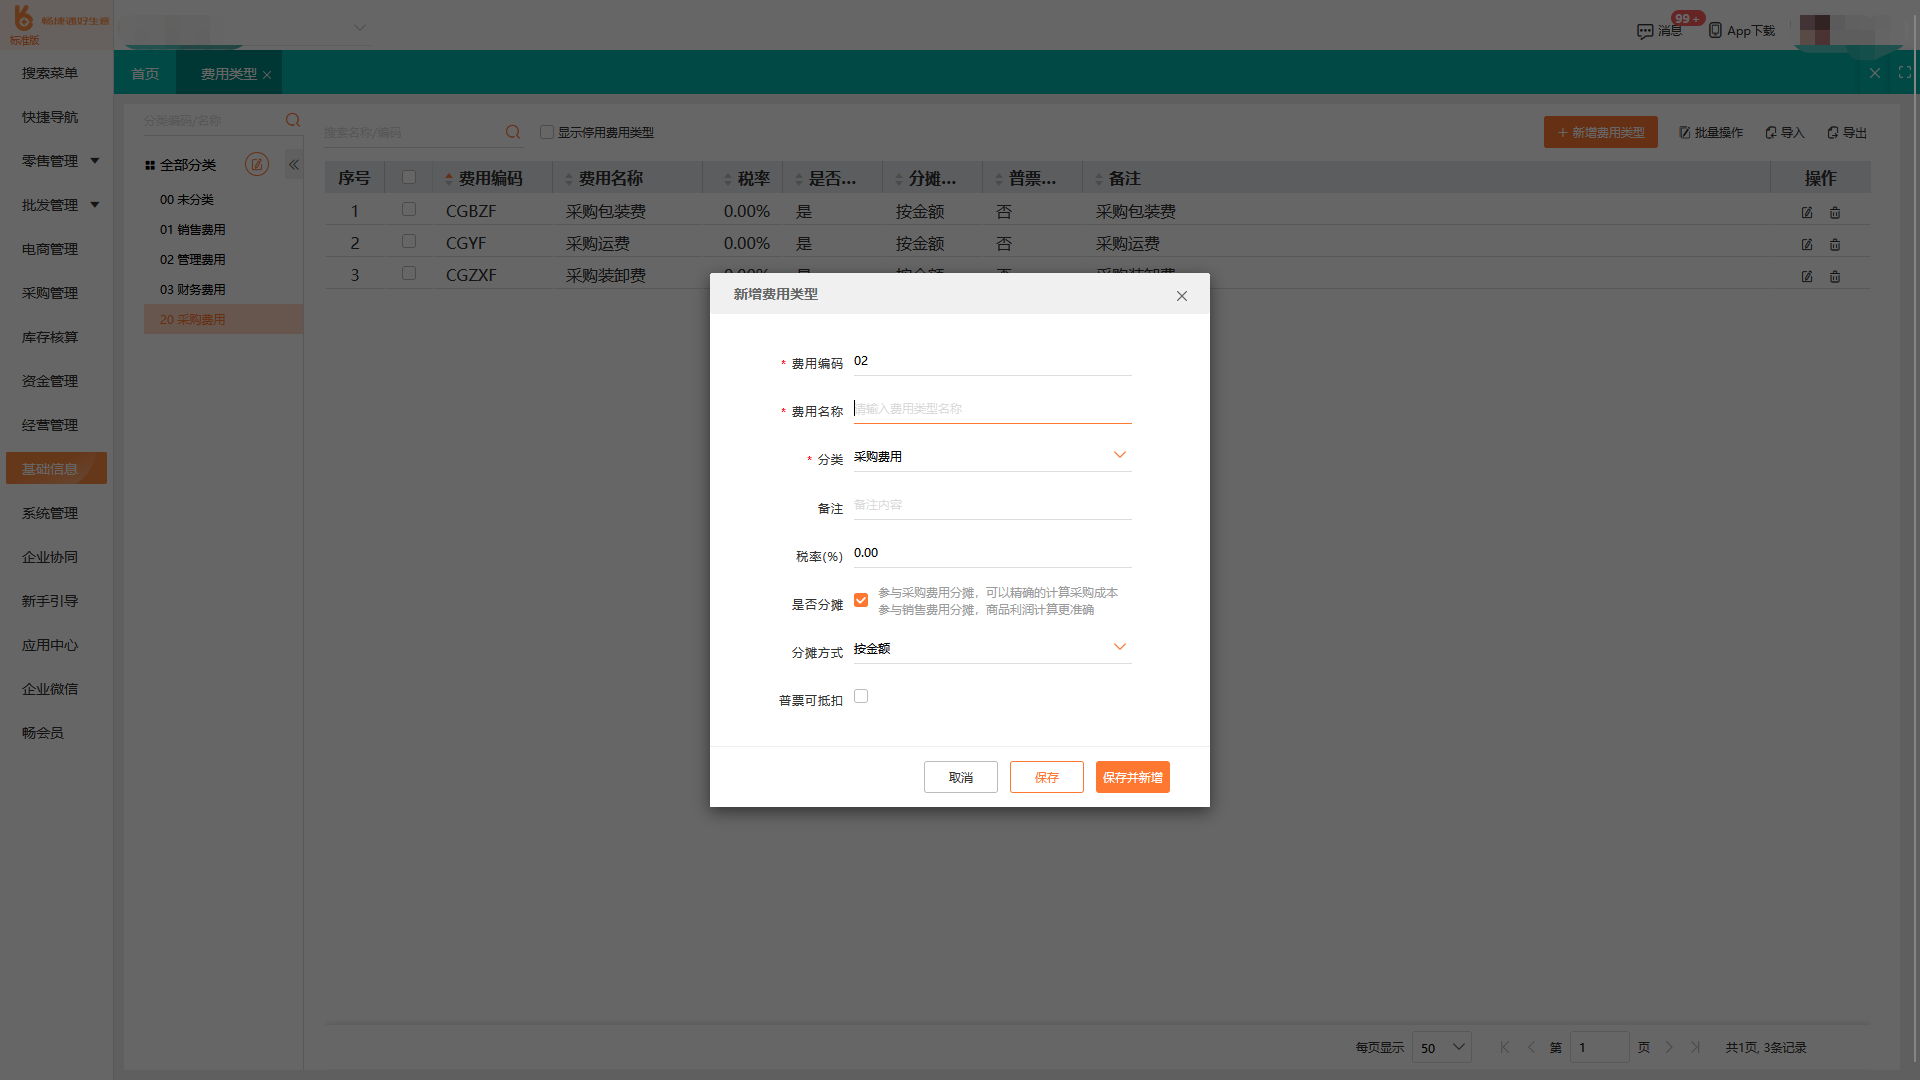Click the 取消 button
The width and height of the screenshot is (1920, 1080).
point(959,777)
